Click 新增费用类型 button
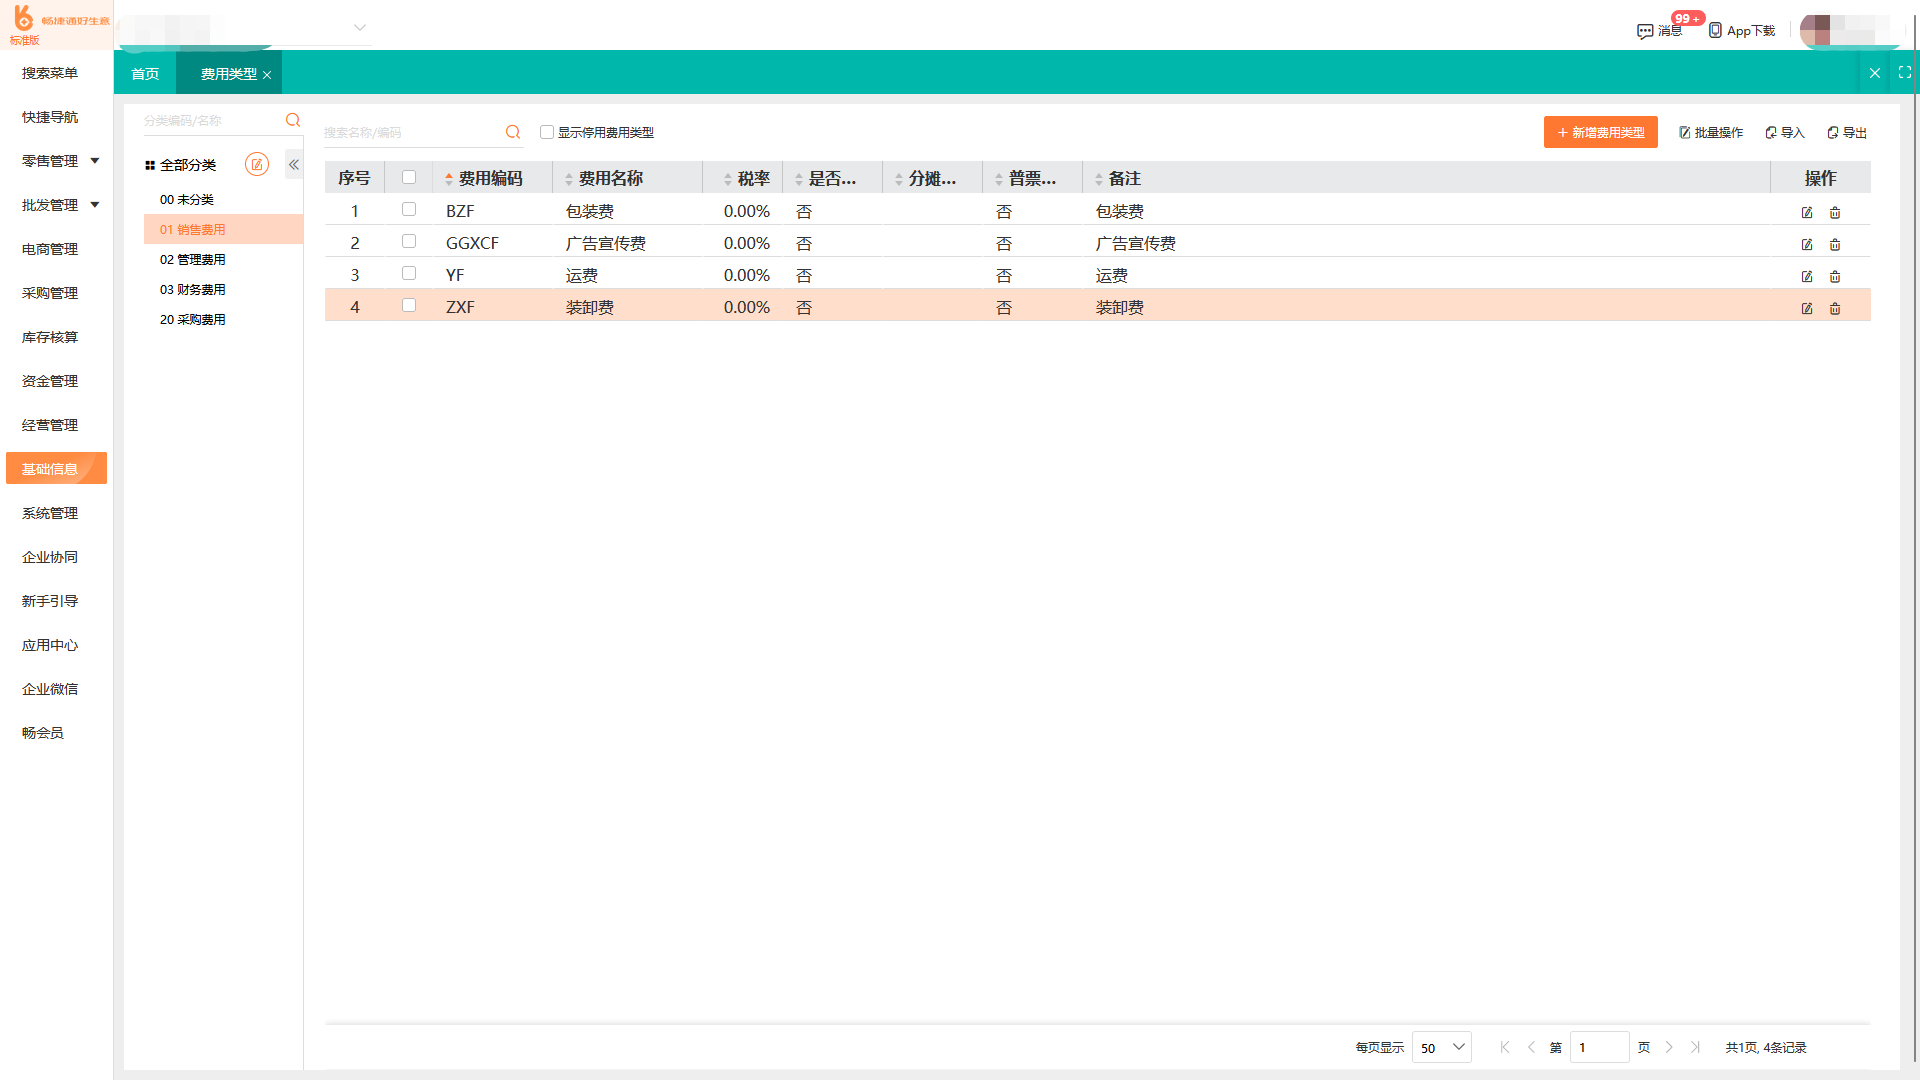The height and width of the screenshot is (1080, 1920). [1601, 131]
